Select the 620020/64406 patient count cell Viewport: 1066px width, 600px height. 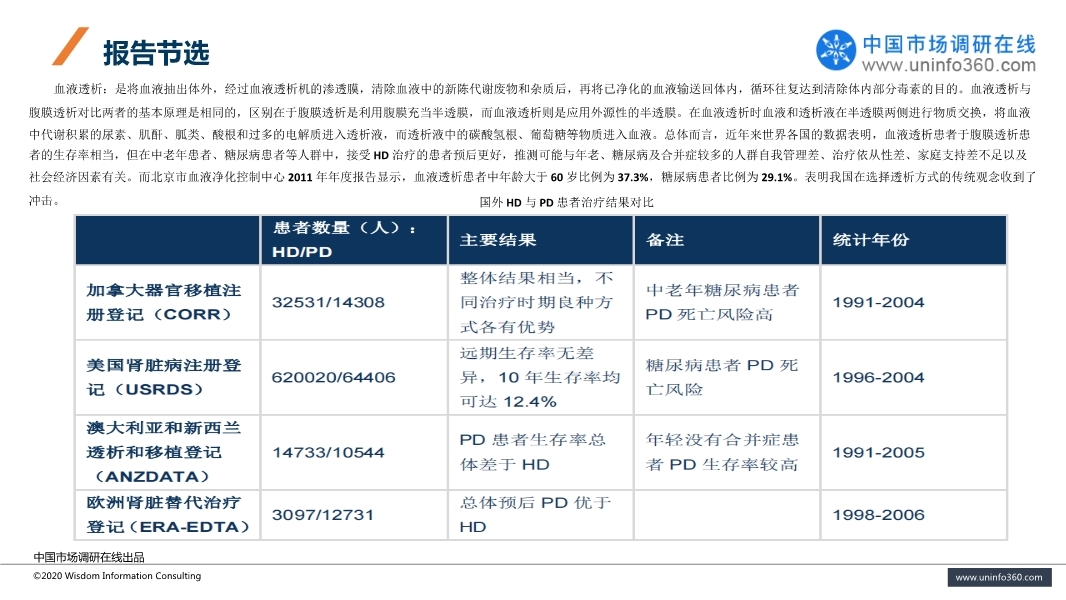pyautogui.click(x=333, y=377)
